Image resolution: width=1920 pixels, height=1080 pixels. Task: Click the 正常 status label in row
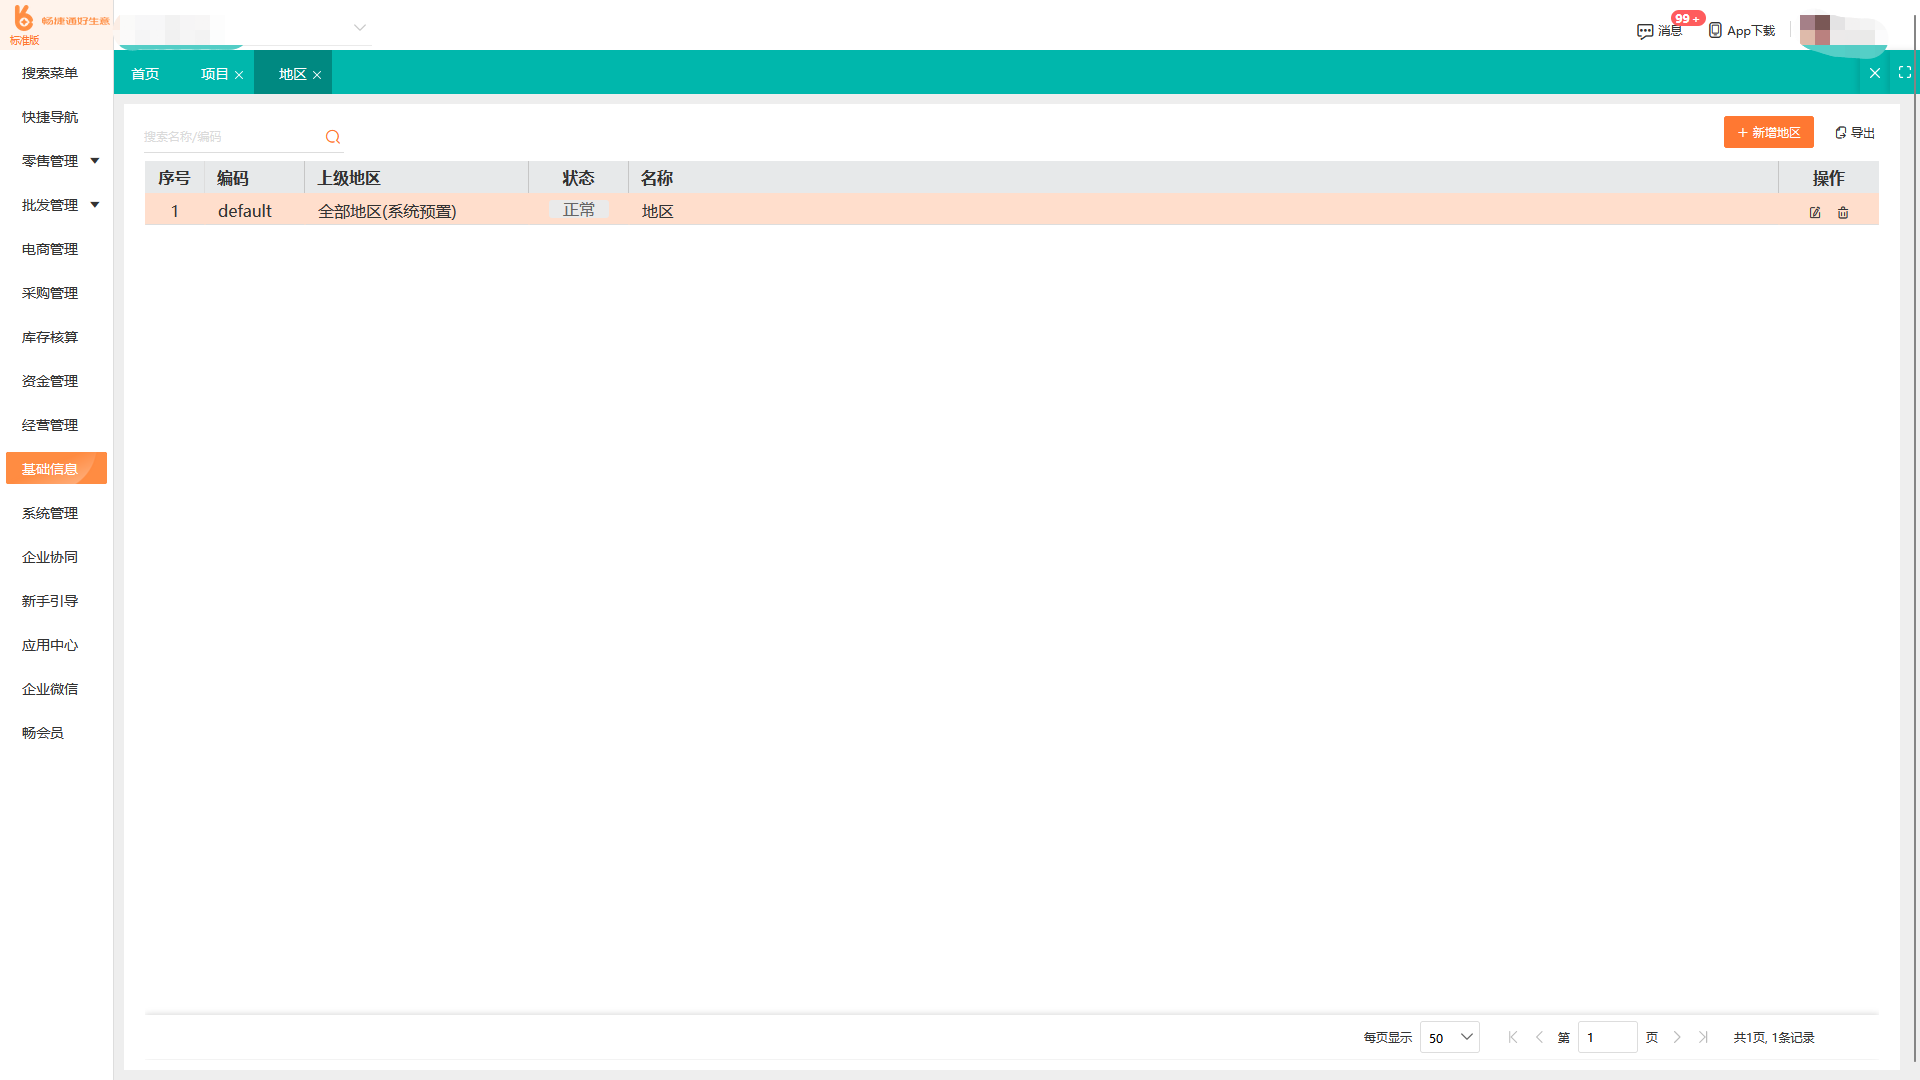tap(579, 211)
